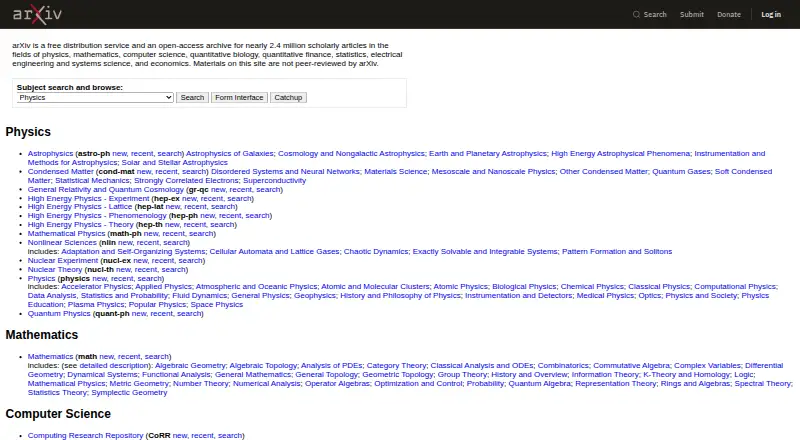Open Atmospheric and Oceanic Physics link

point(257,286)
